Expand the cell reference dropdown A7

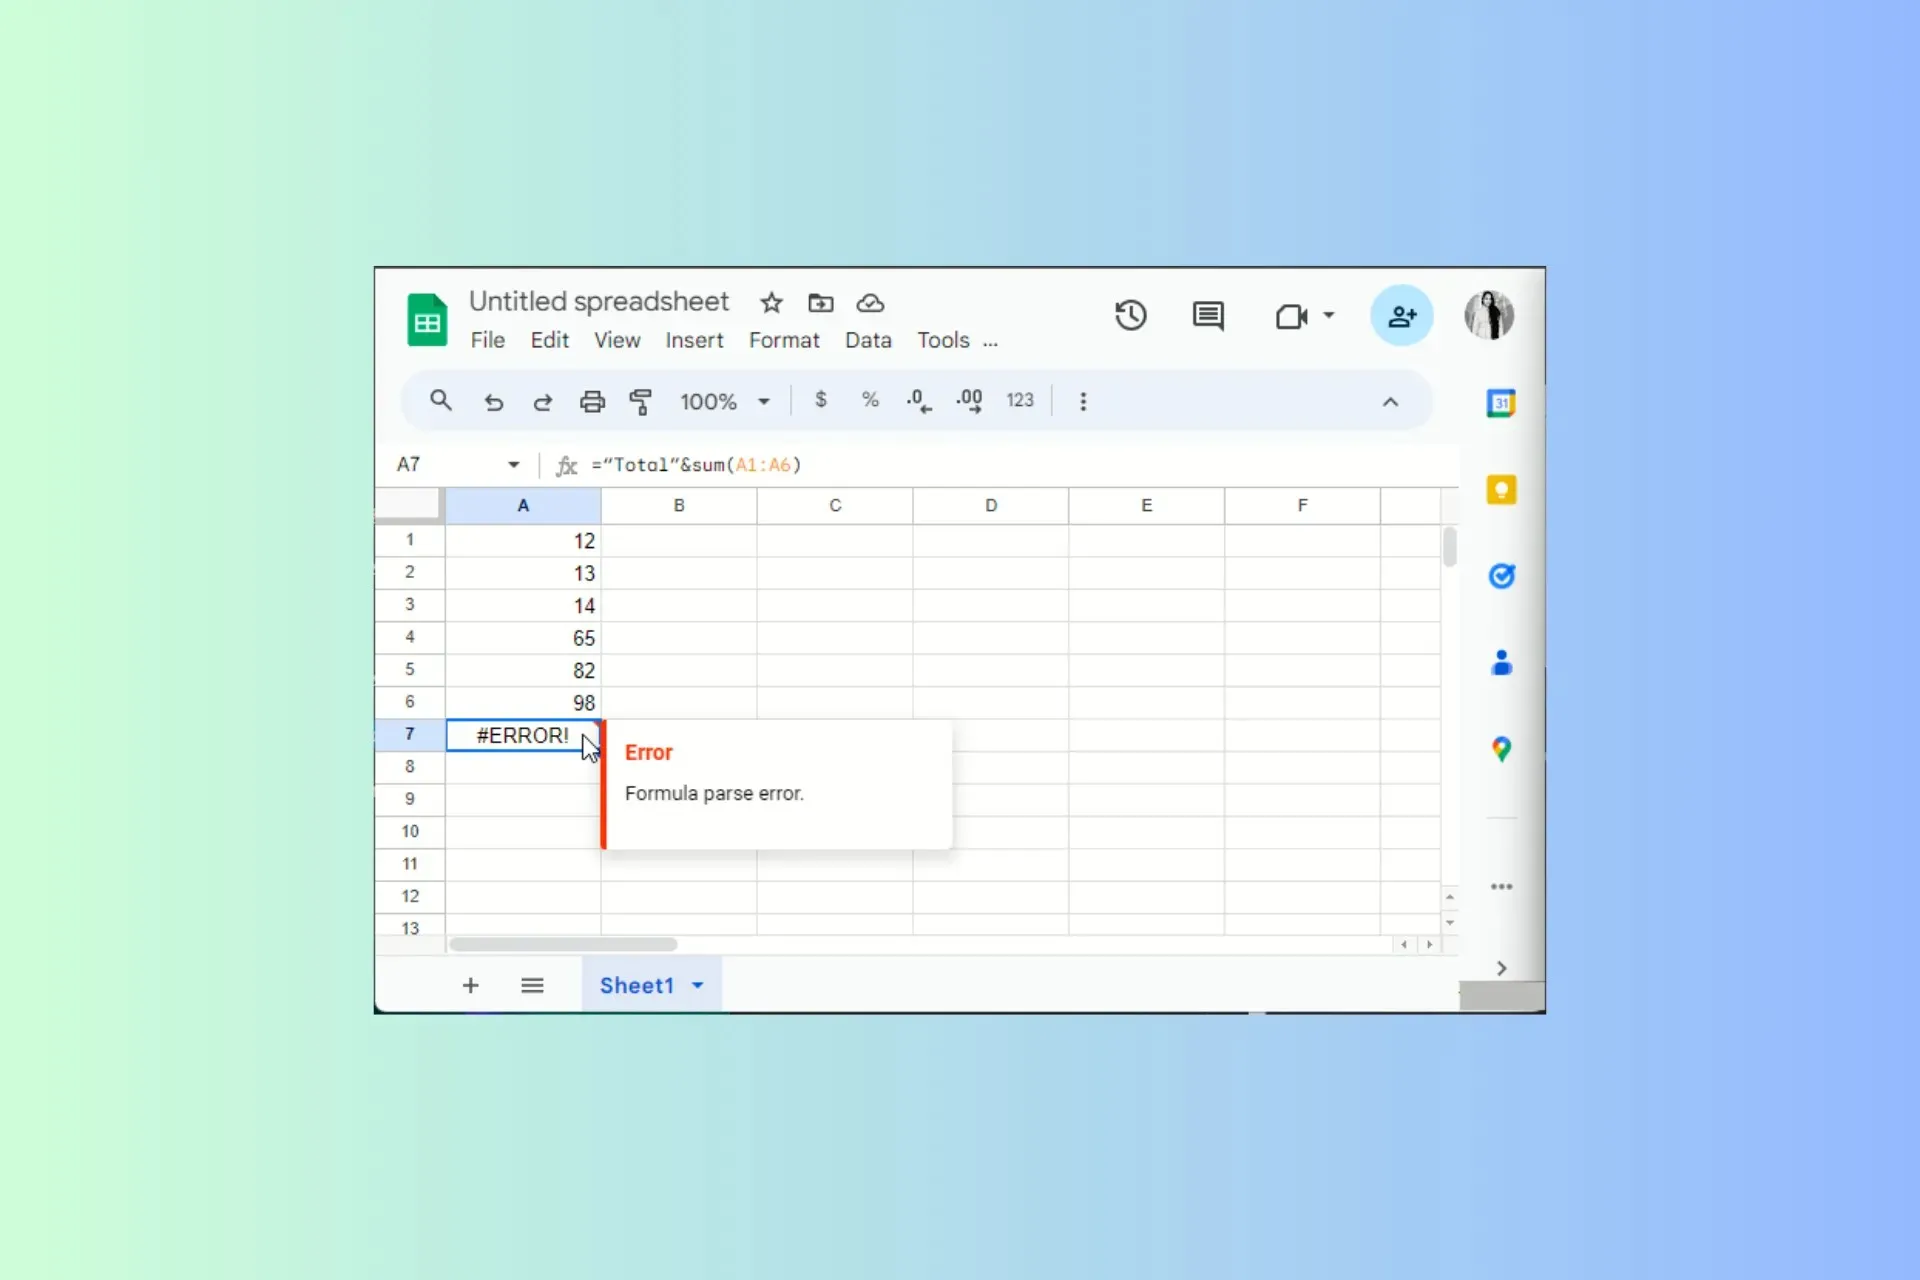513,464
